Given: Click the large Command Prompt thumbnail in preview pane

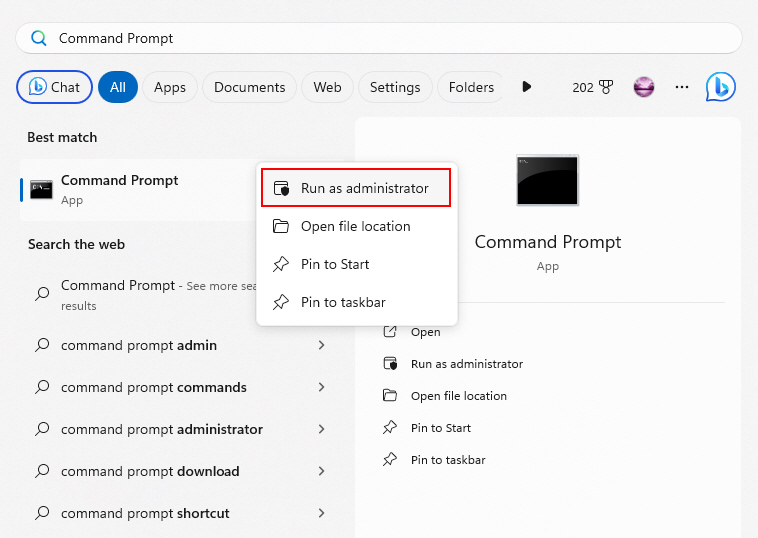Looking at the screenshot, I should pos(547,180).
